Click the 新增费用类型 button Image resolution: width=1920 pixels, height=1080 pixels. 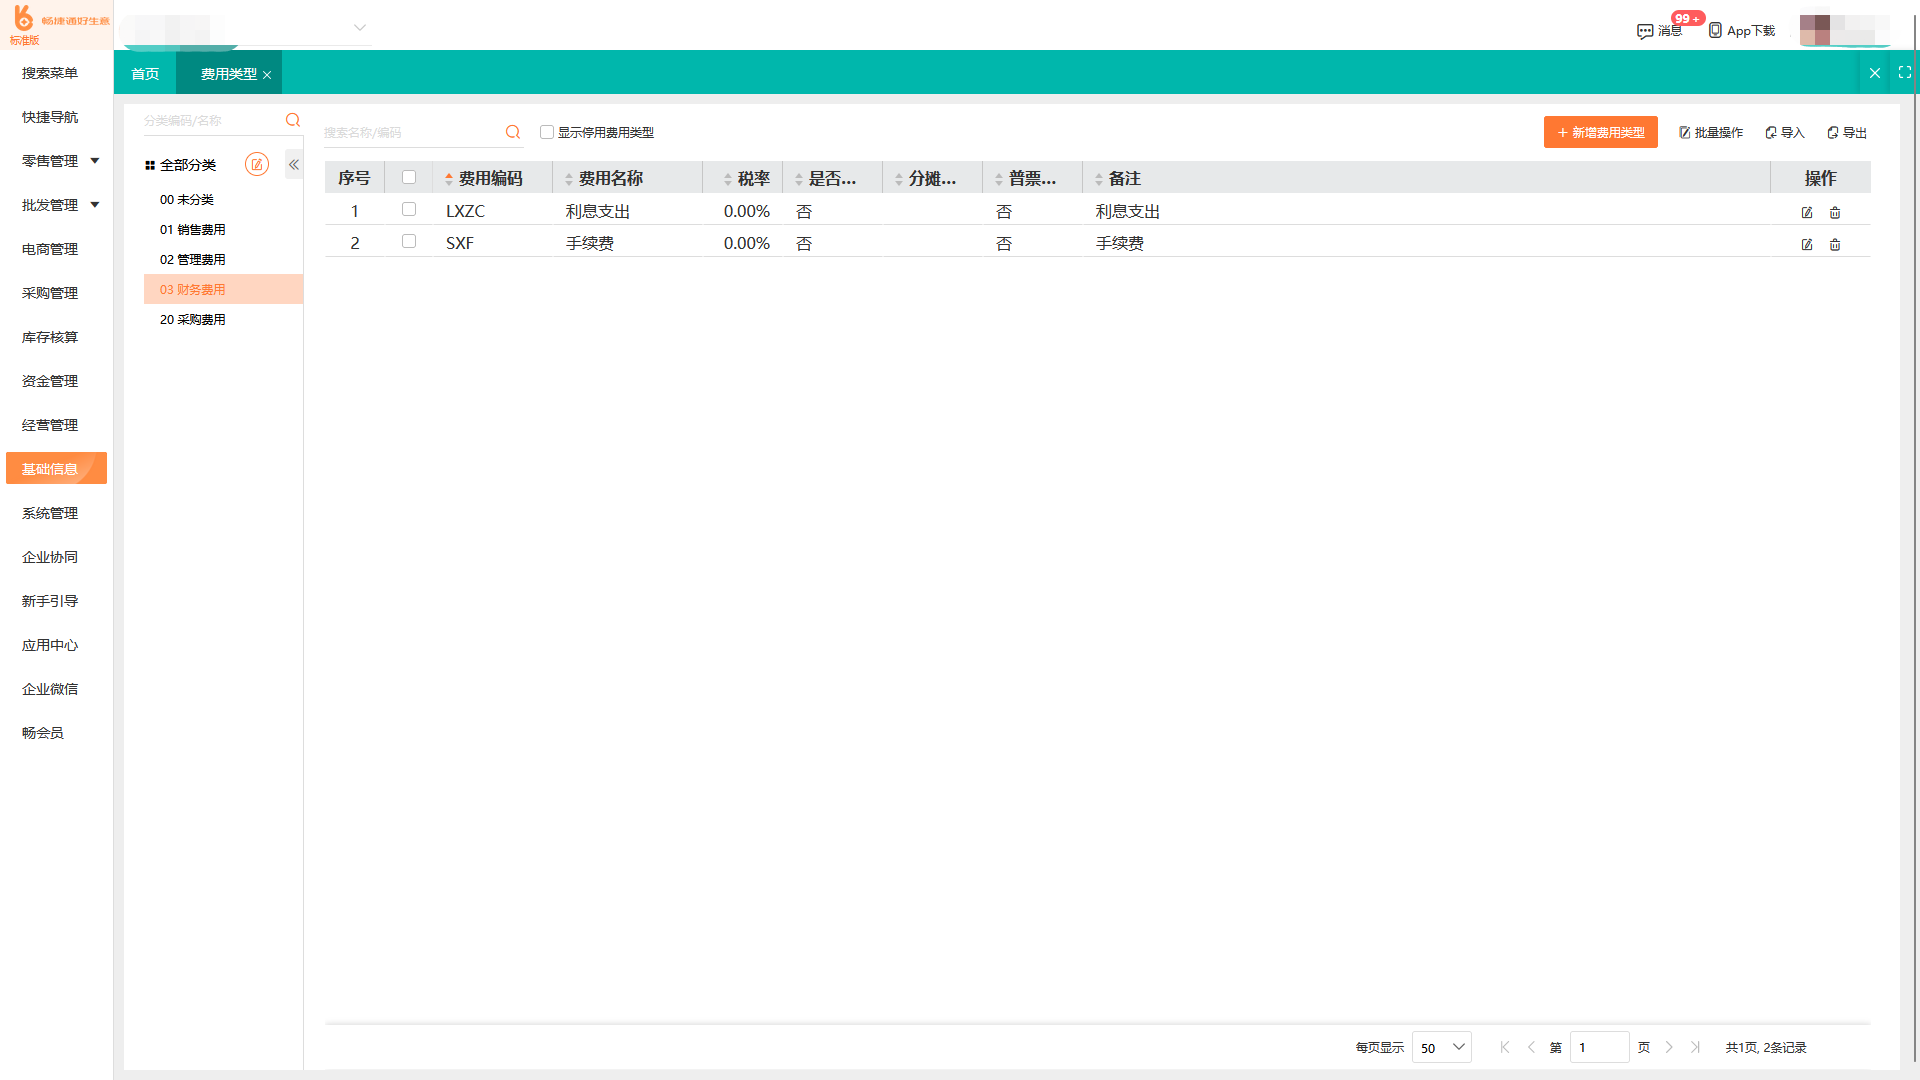1600,131
